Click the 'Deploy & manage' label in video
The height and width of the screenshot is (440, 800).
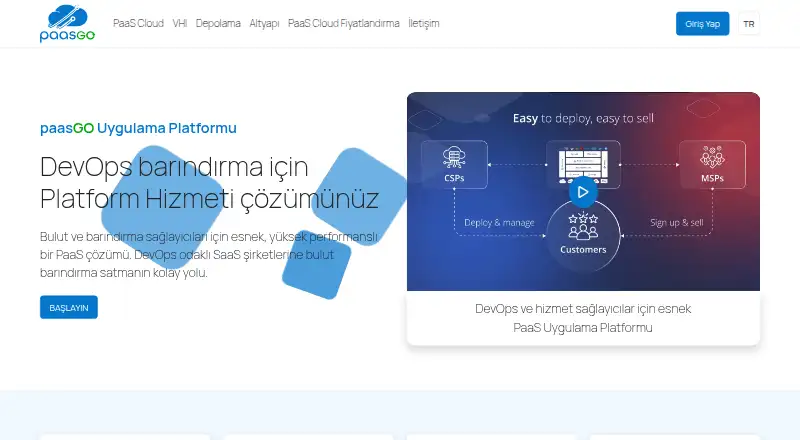pyautogui.click(x=499, y=223)
